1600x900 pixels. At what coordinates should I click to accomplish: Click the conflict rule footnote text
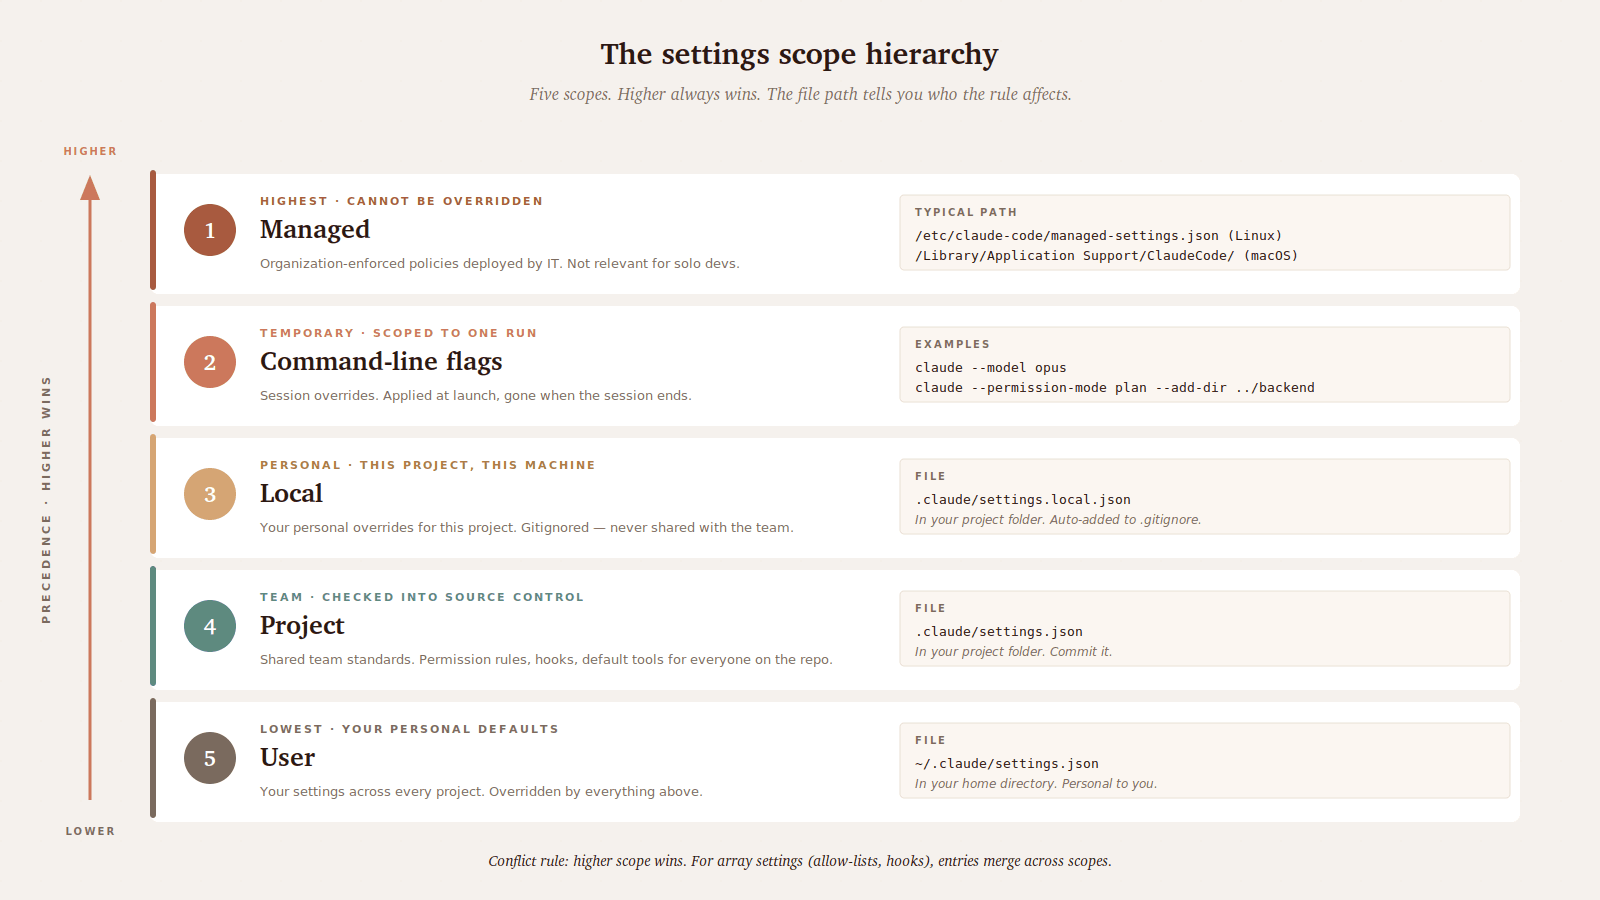point(800,860)
